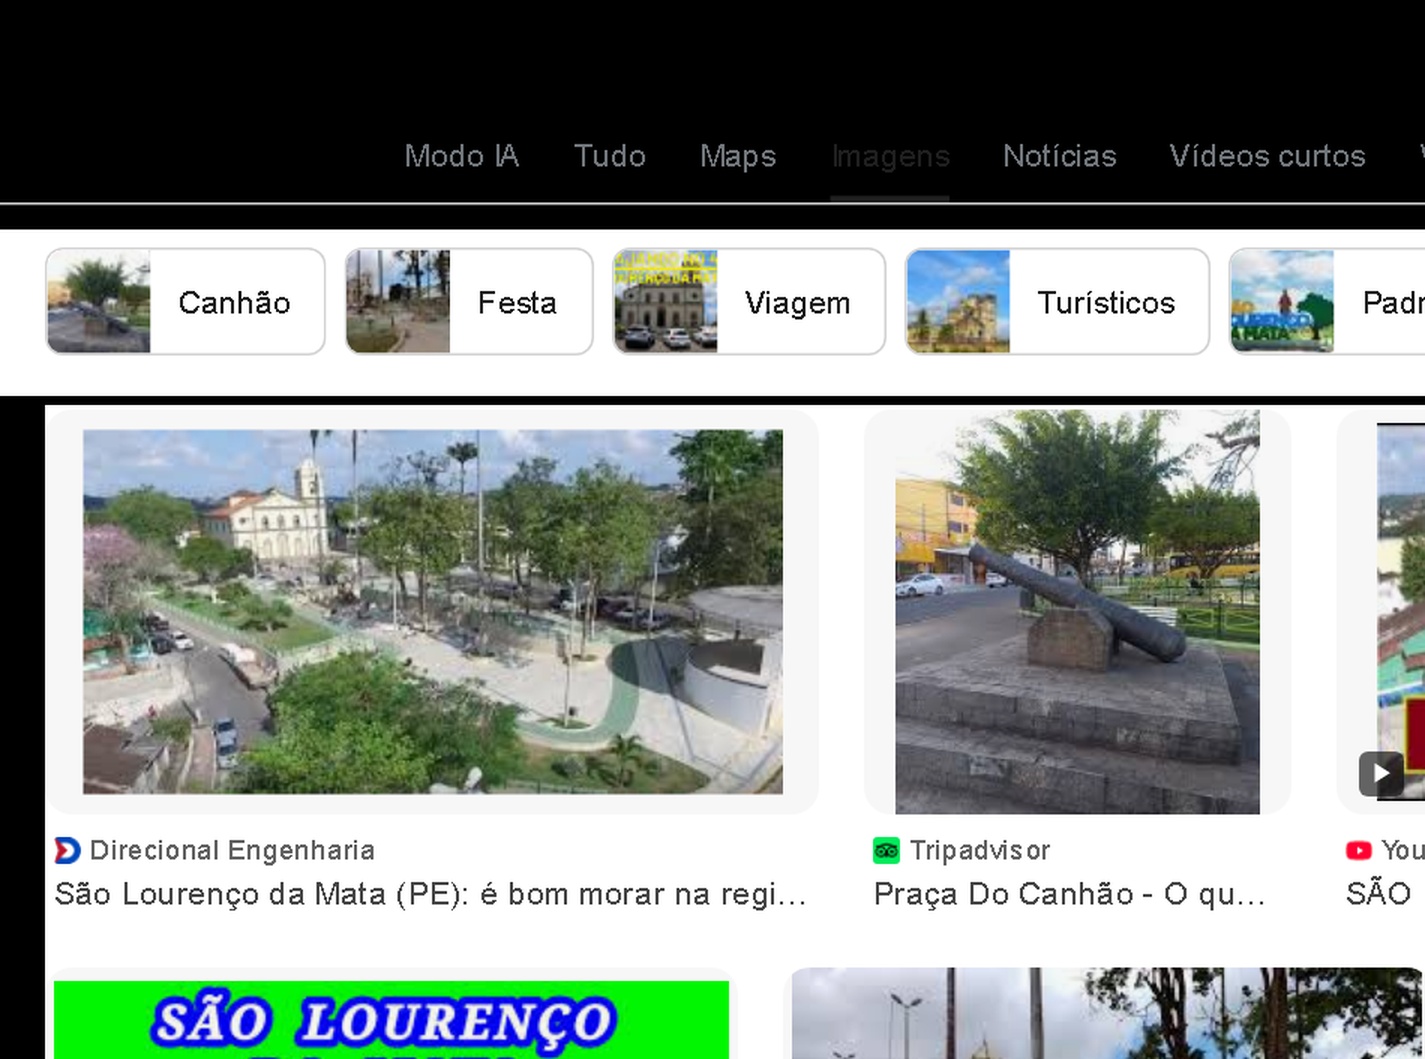Select the Viagem chip thumbnail image
This screenshot has width=1425, height=1059.
(666, 302)
